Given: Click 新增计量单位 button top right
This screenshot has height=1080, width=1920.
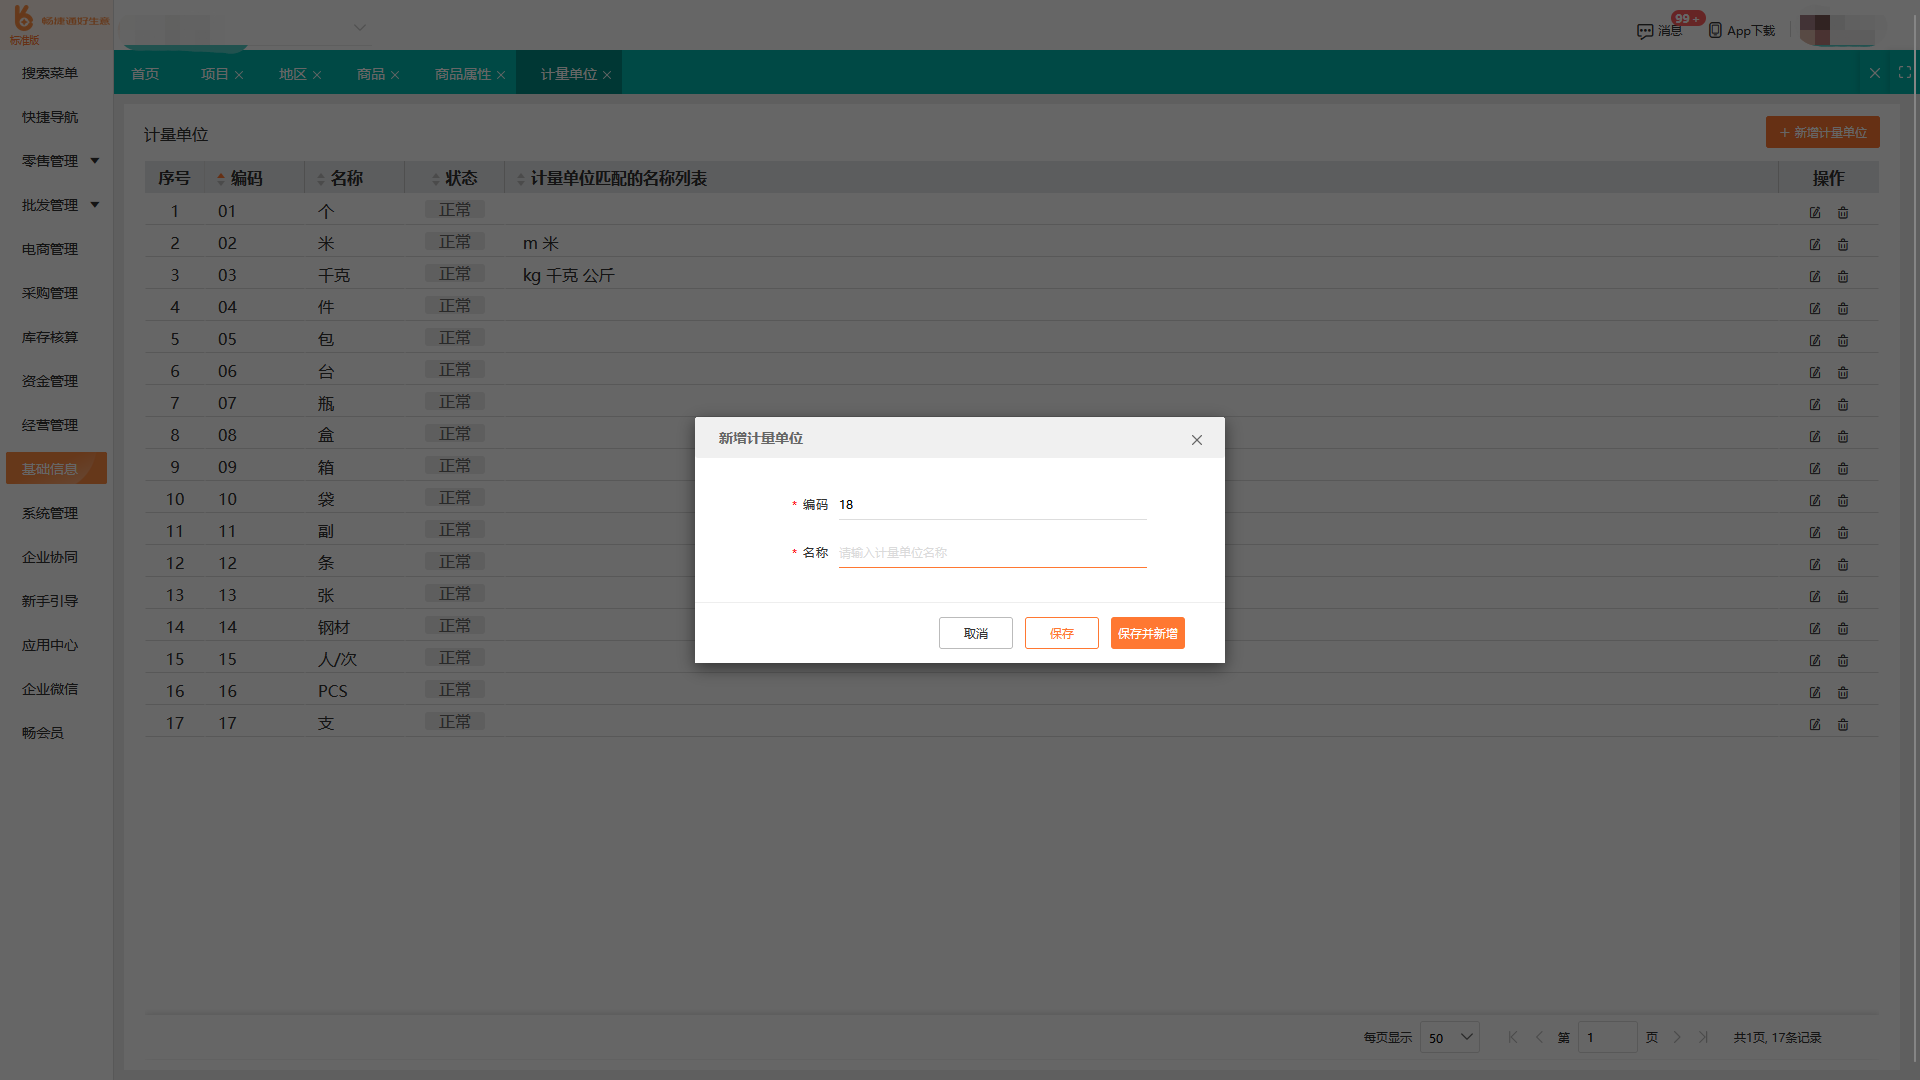Looking at the screenshot, I should point(1822,132).
